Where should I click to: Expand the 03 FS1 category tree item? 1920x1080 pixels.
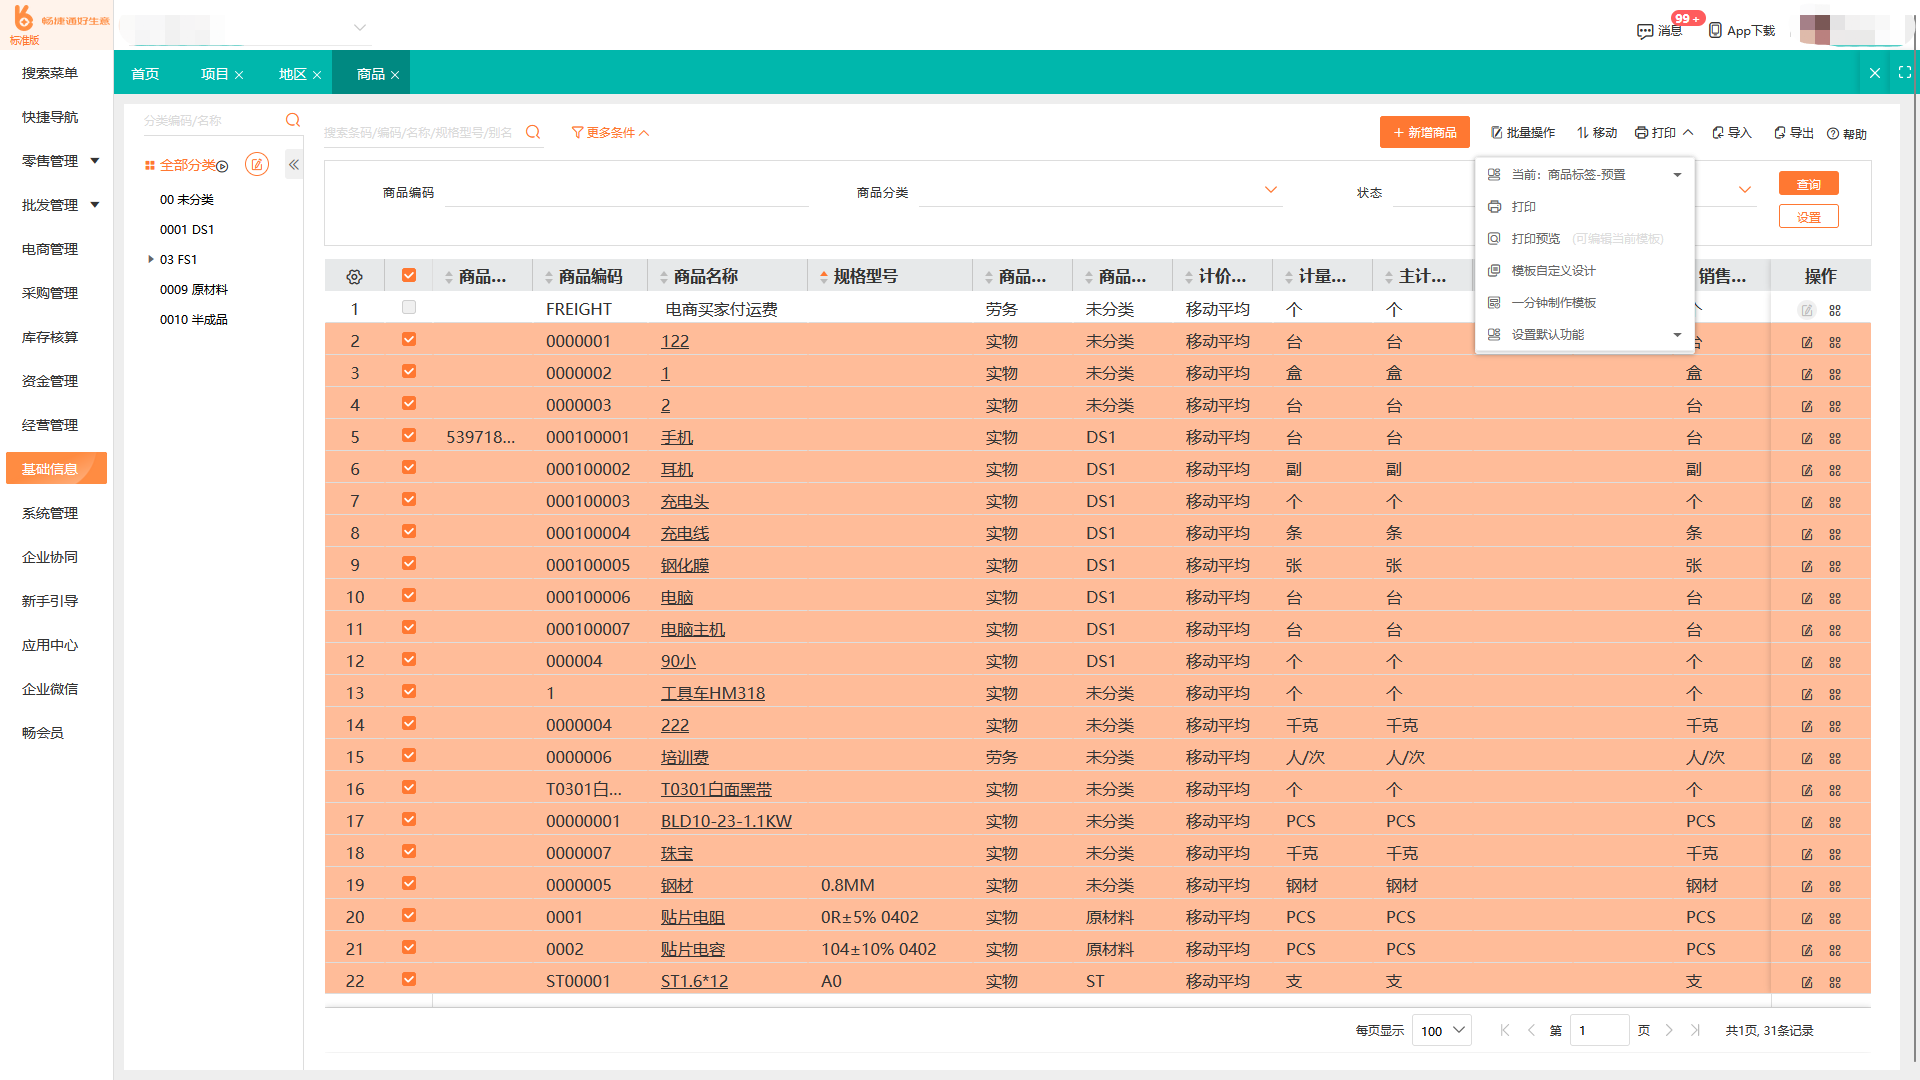(x=150, y=258)
